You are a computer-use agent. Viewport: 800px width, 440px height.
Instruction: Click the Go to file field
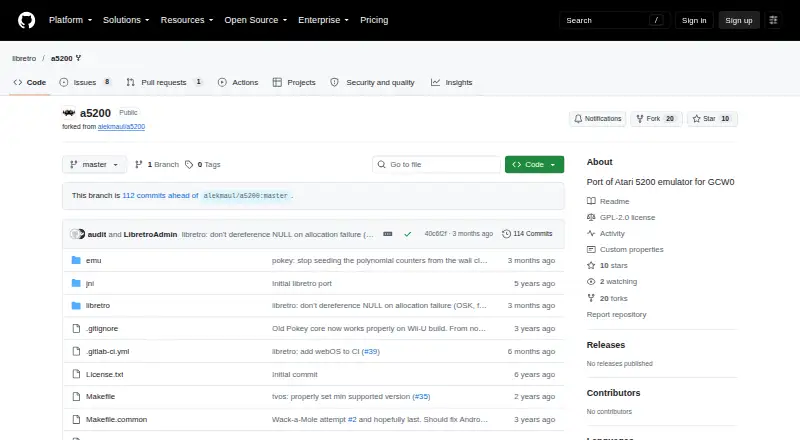(x=436, y=164)
